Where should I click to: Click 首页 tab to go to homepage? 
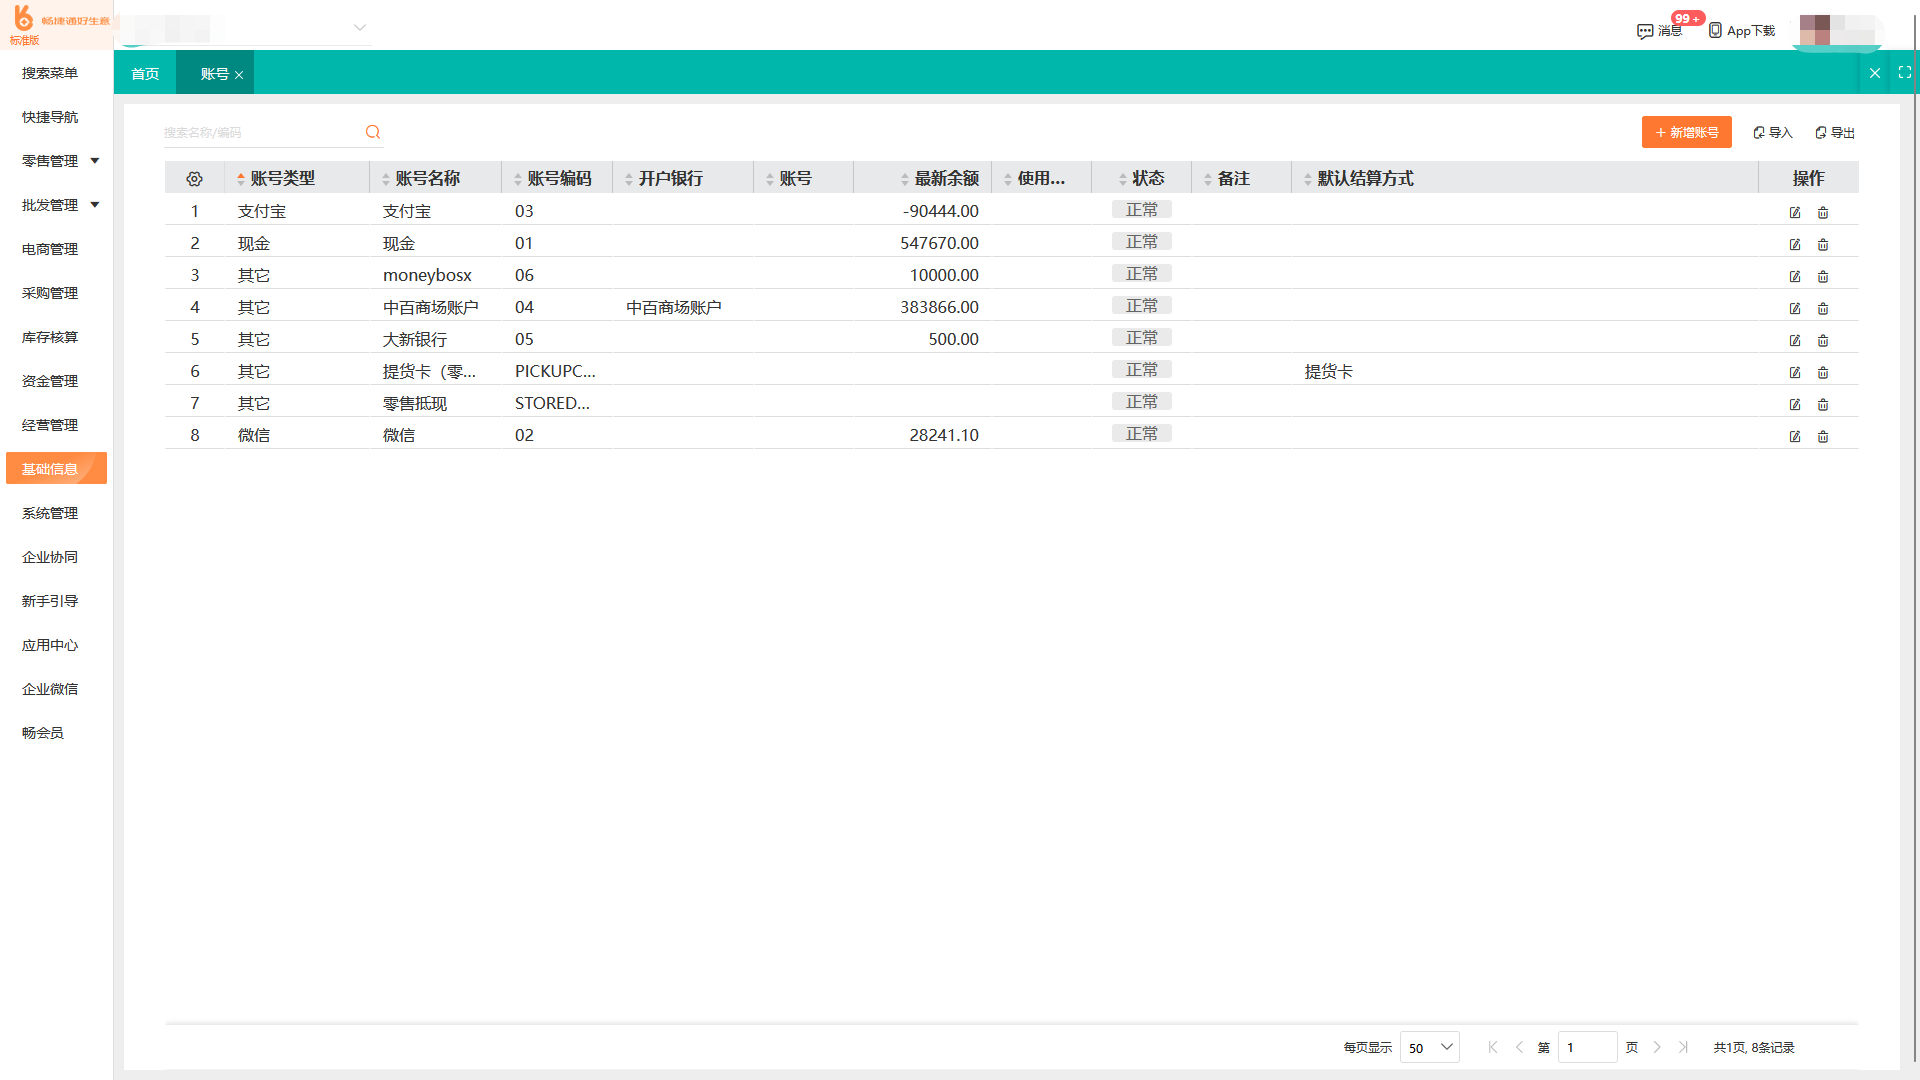[x=145, y=73]
